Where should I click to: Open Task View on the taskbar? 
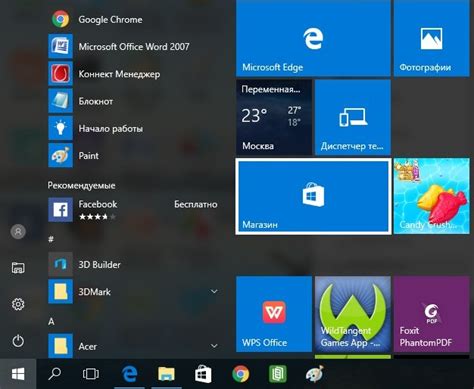[91, 374]
